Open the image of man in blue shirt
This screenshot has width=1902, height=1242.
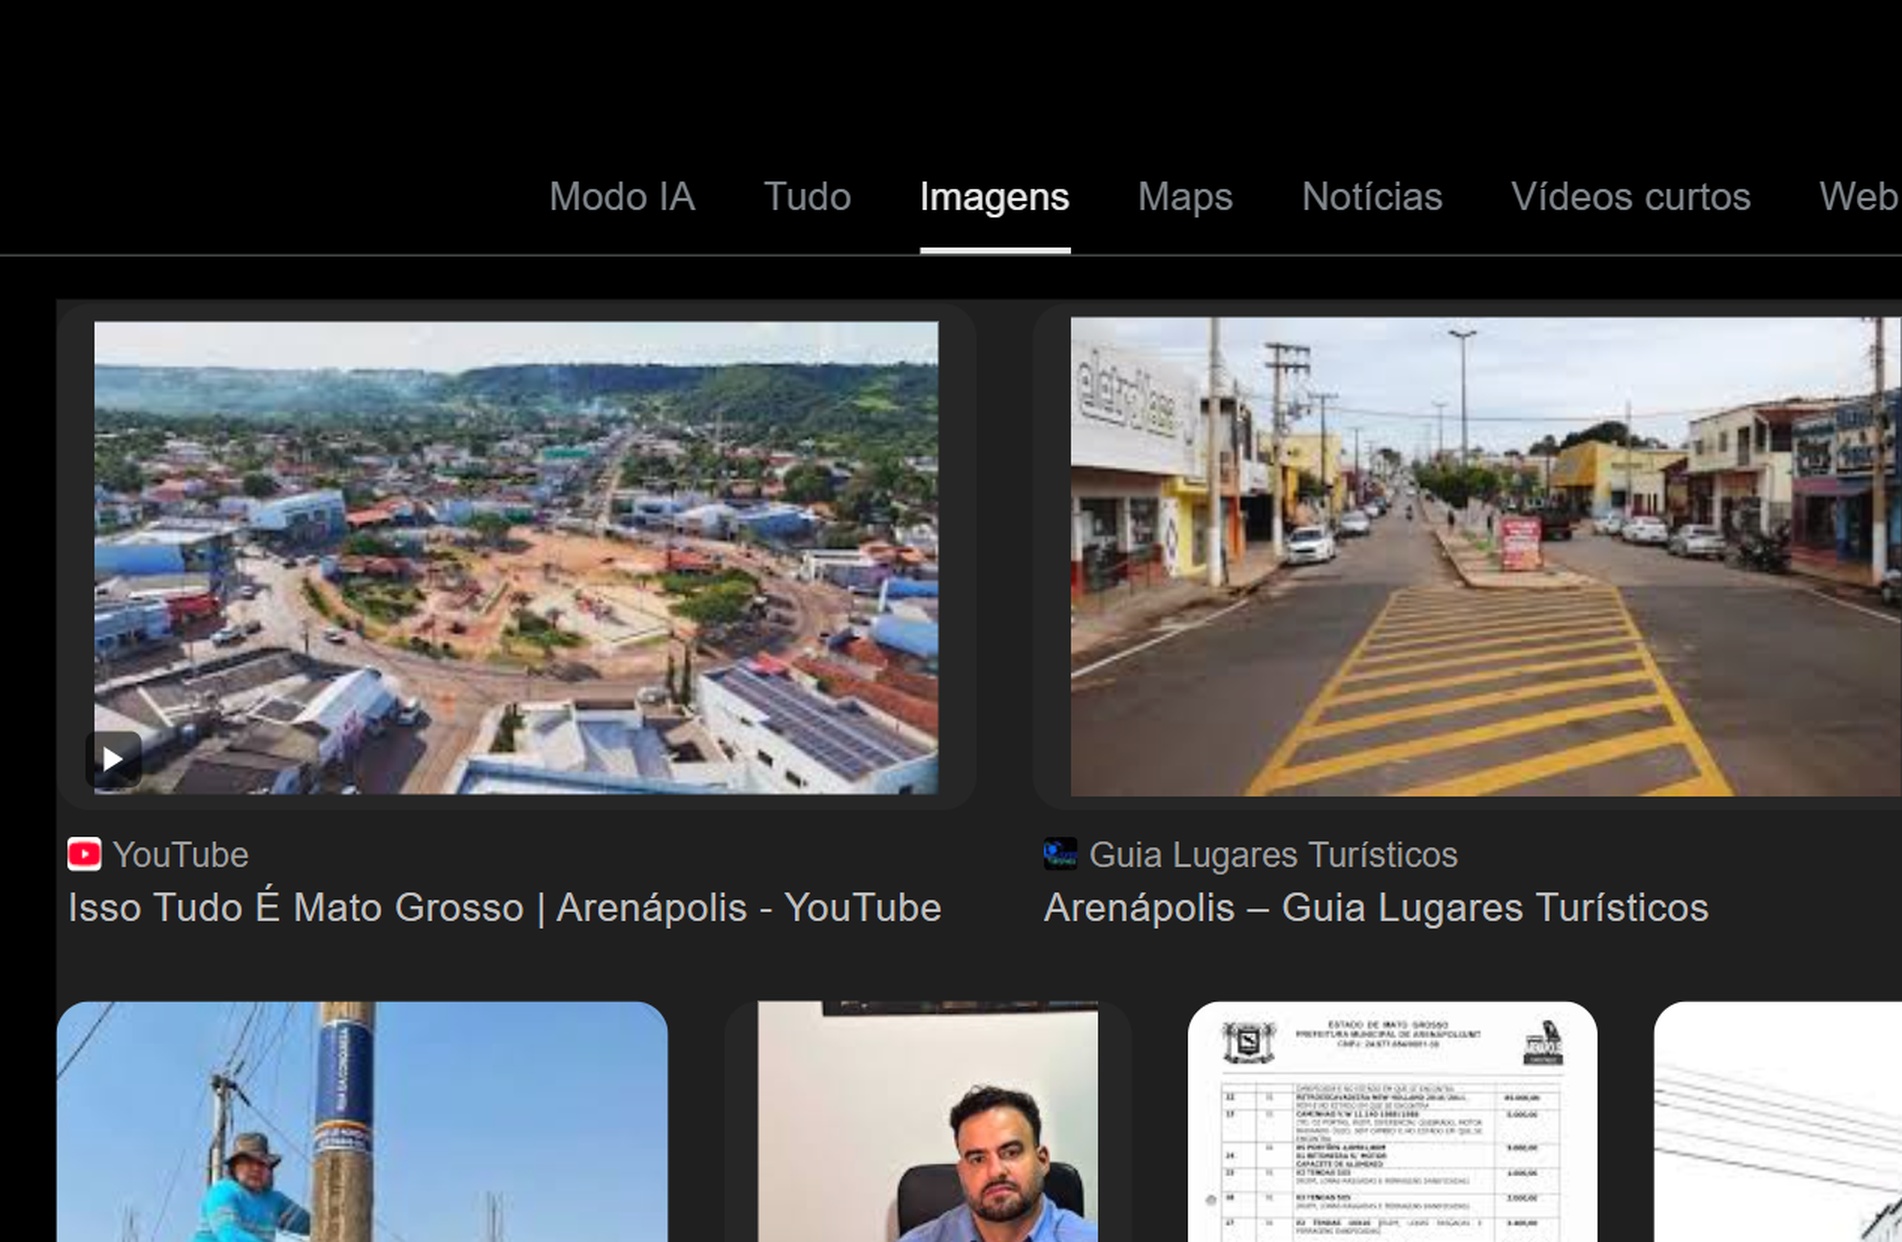click(927, 1121)
